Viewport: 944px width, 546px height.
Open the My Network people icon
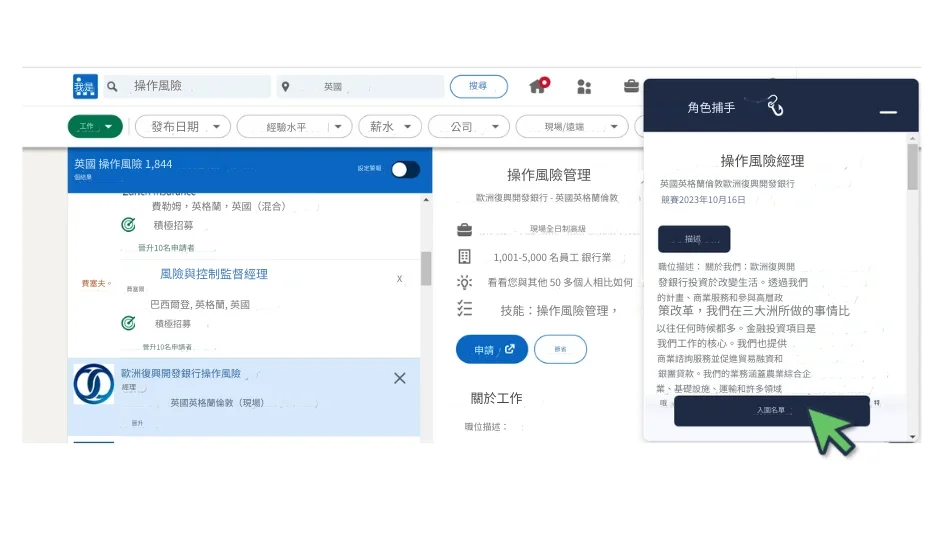[x=584, y=87]
